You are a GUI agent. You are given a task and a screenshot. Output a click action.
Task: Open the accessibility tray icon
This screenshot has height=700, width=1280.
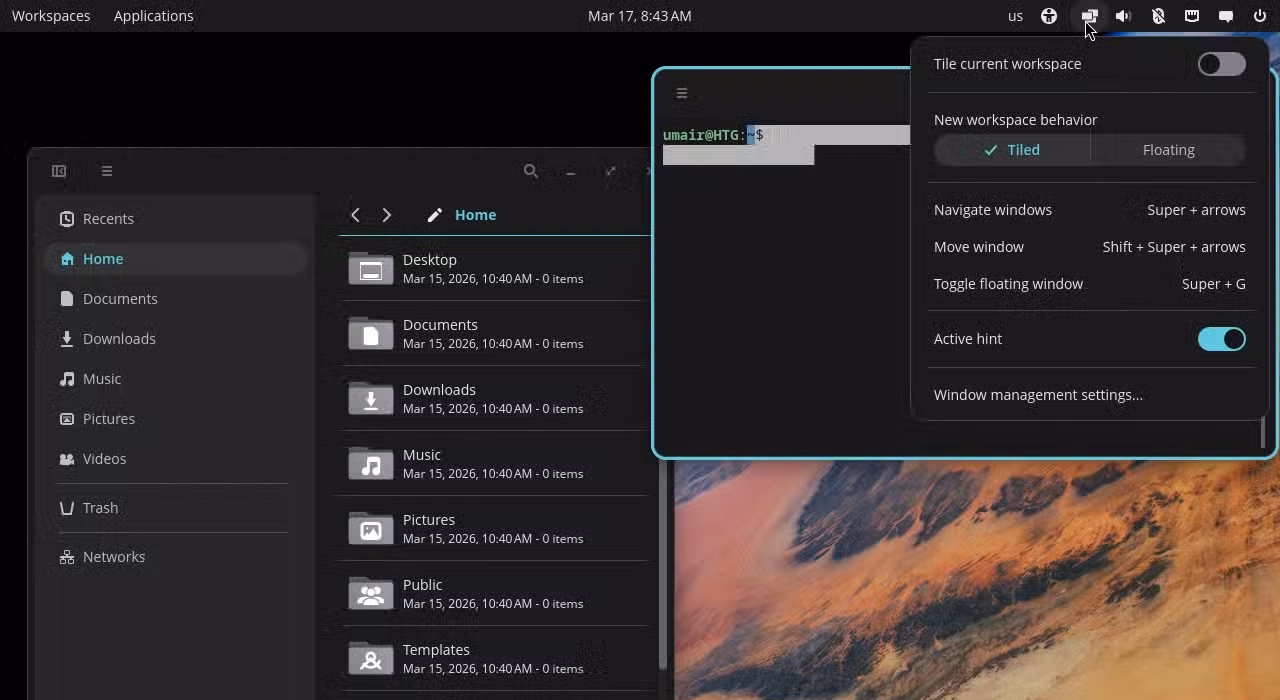(1049, 16)
